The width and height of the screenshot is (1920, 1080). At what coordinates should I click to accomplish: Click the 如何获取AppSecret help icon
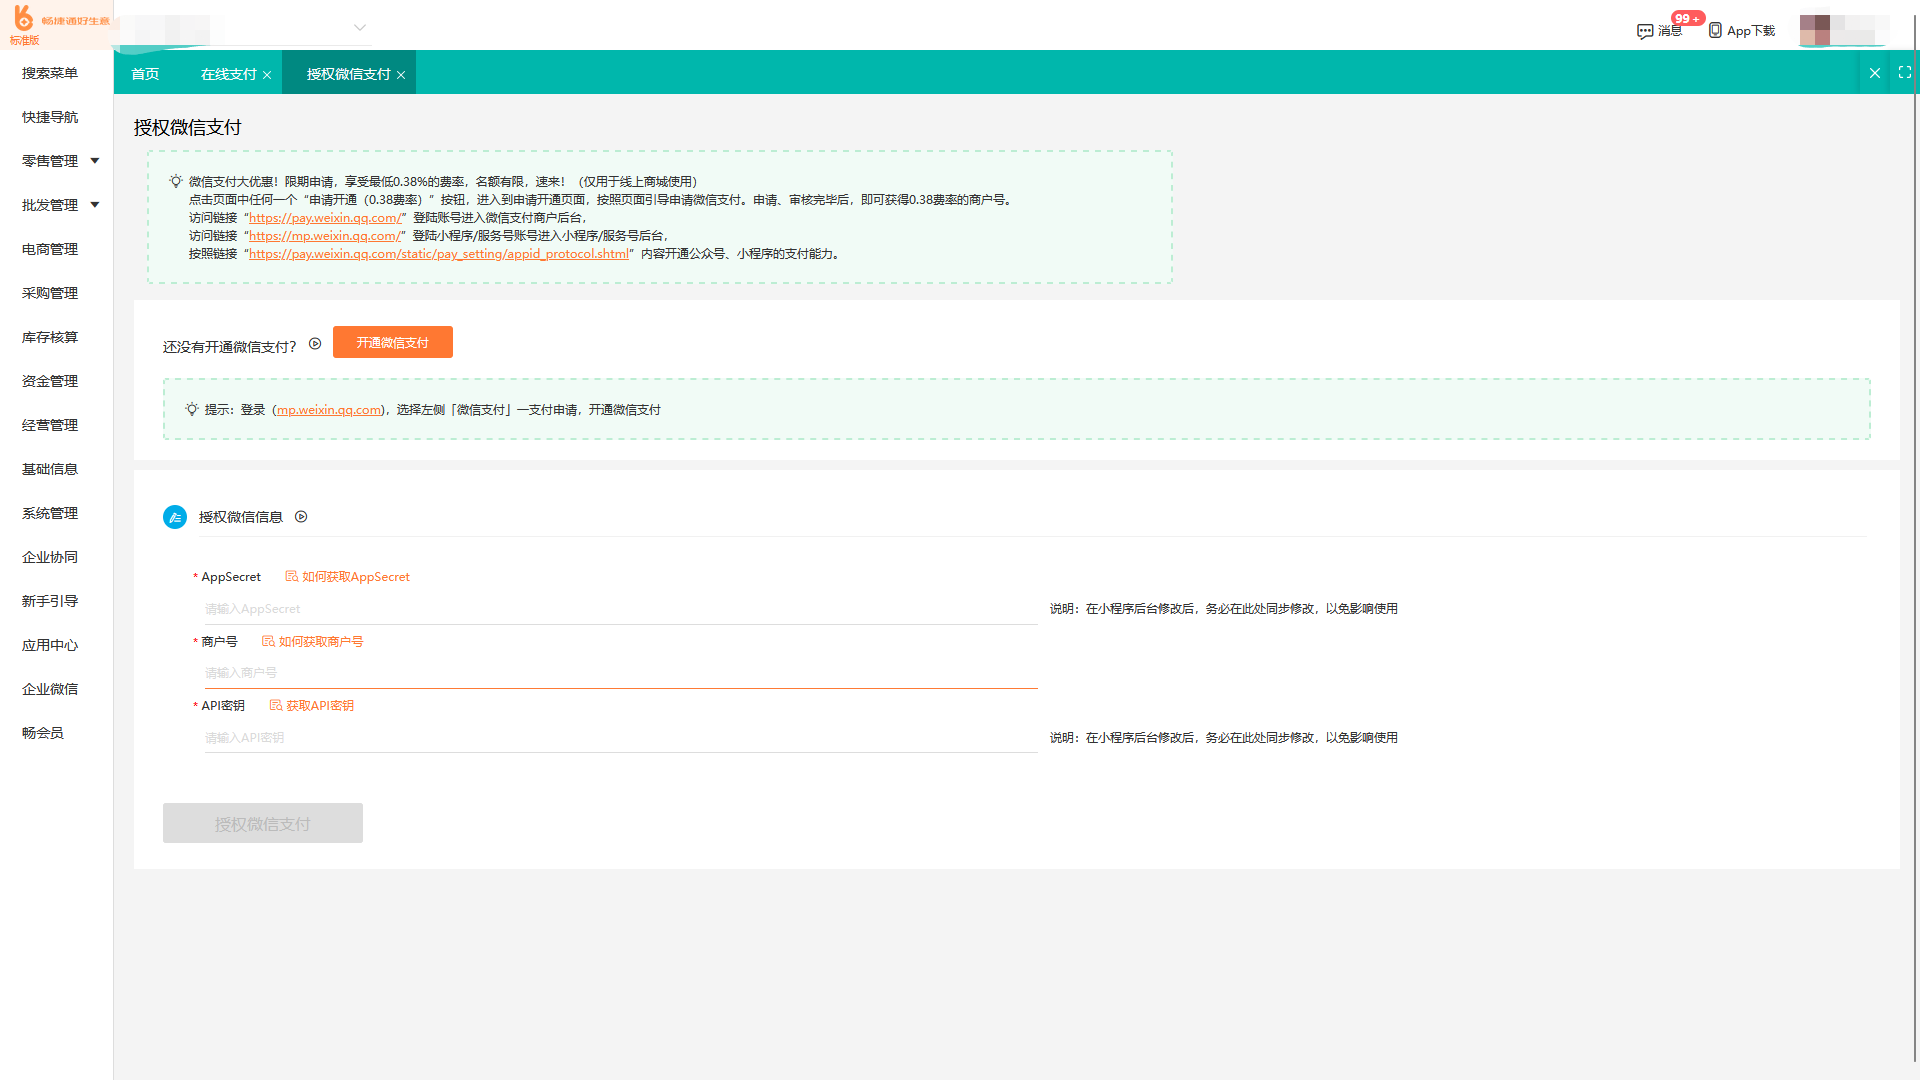coord(291,576)
